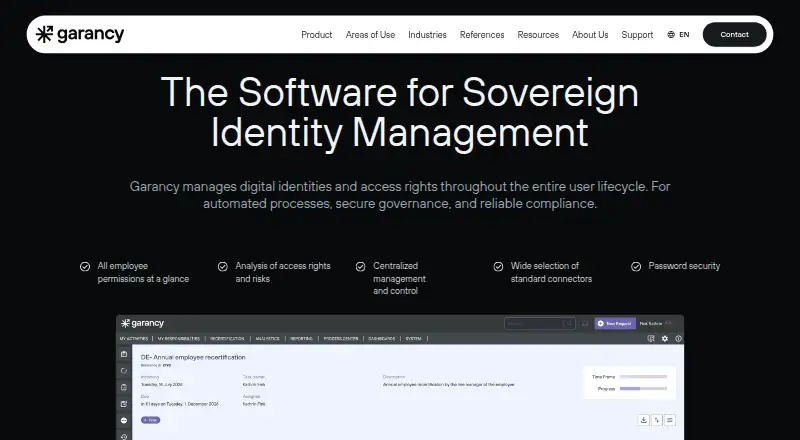Click the search magnifier icon in the dashboard

tap(569, 323)
